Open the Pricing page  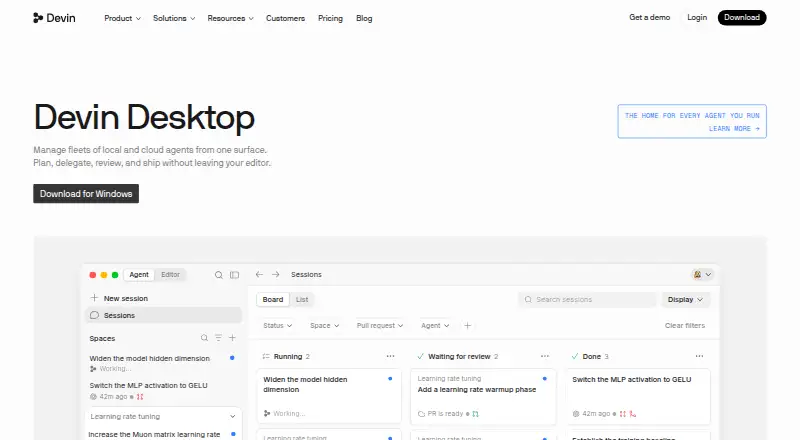tap(330, 18)
